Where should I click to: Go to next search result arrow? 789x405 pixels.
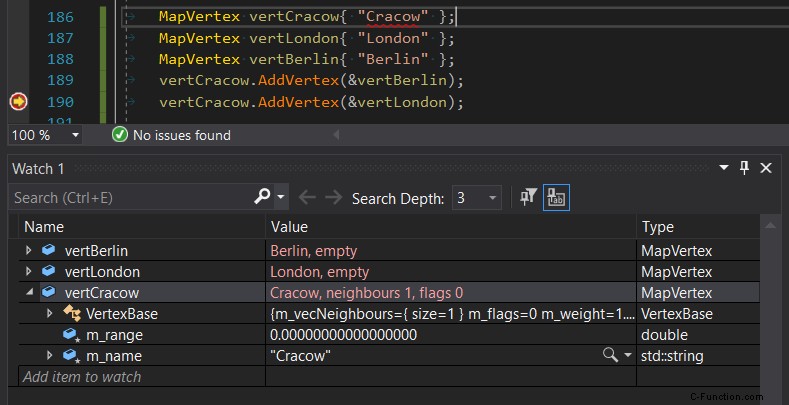click(335, 198)
